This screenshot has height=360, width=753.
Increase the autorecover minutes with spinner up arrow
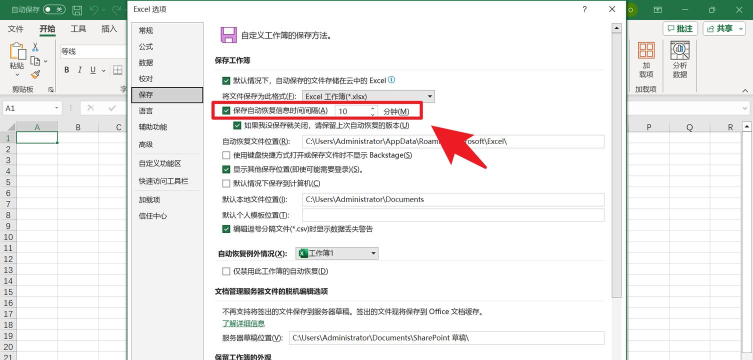373,108
